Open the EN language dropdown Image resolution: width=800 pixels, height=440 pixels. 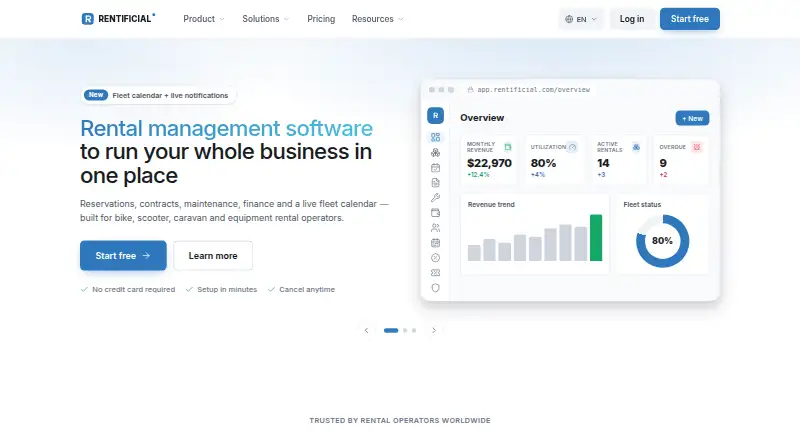[x=581, y=19]
